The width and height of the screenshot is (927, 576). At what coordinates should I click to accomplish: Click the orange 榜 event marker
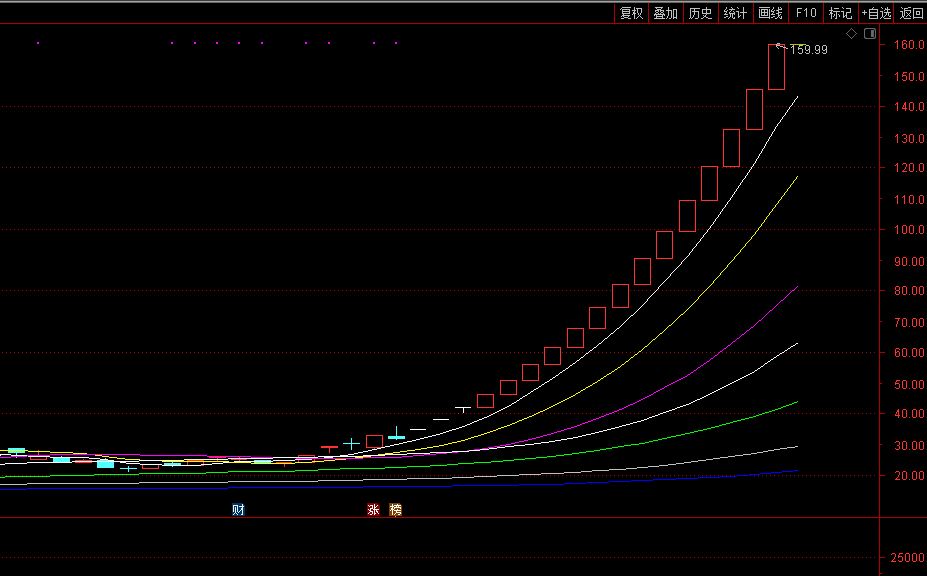click(396, 509)
